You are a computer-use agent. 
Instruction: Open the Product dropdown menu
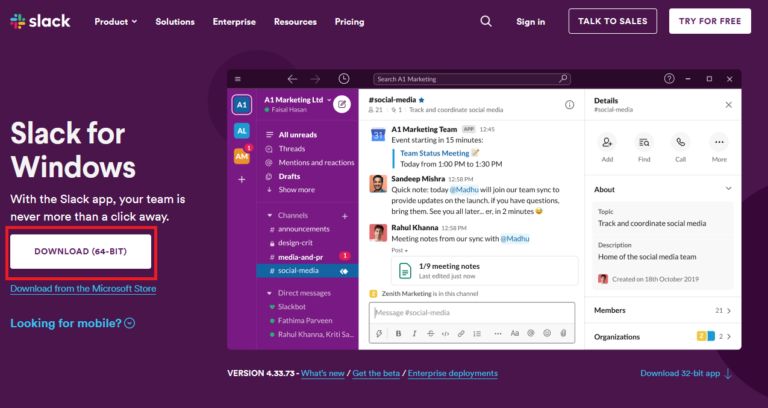pos(118,21)
